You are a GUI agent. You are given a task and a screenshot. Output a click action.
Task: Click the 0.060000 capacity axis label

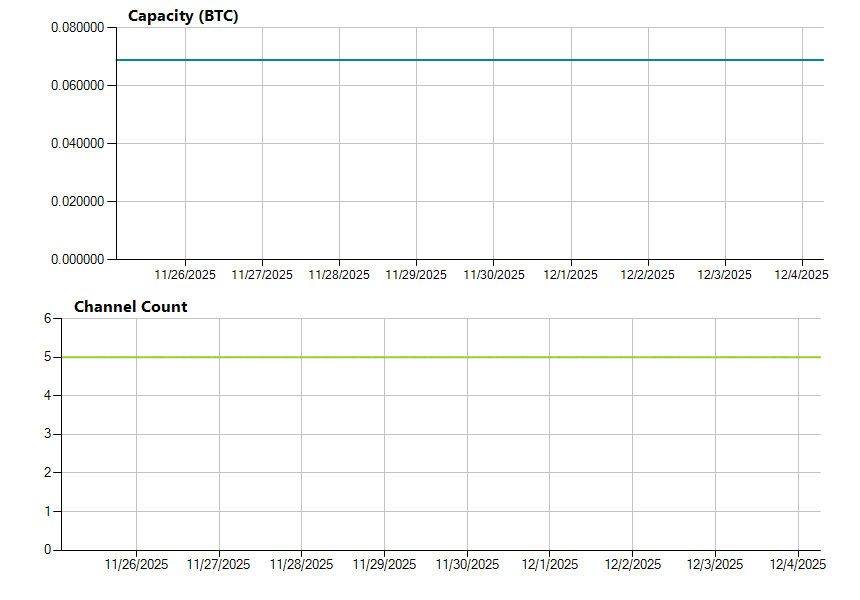point(78,86)
